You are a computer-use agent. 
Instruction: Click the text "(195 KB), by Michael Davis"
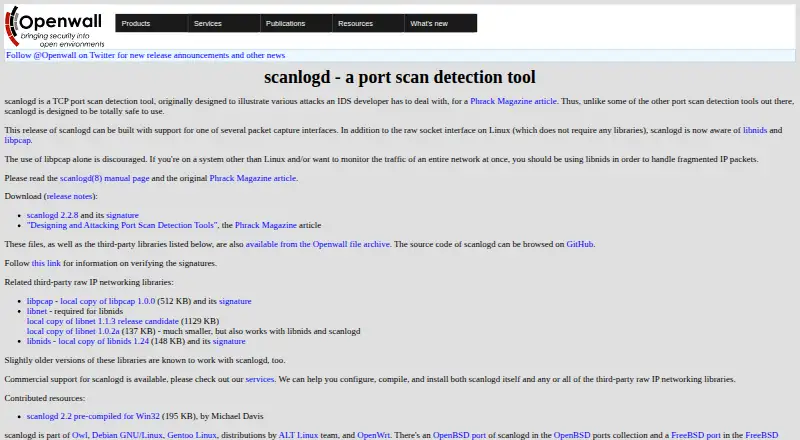pos(213,417)
